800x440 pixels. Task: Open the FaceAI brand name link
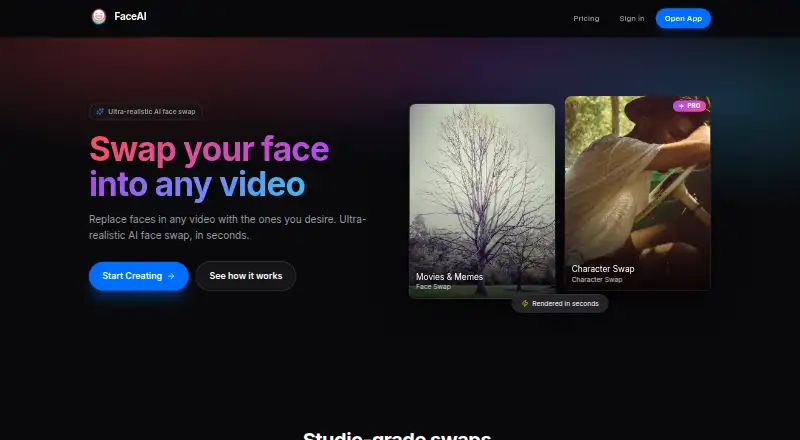pos(130,16)
